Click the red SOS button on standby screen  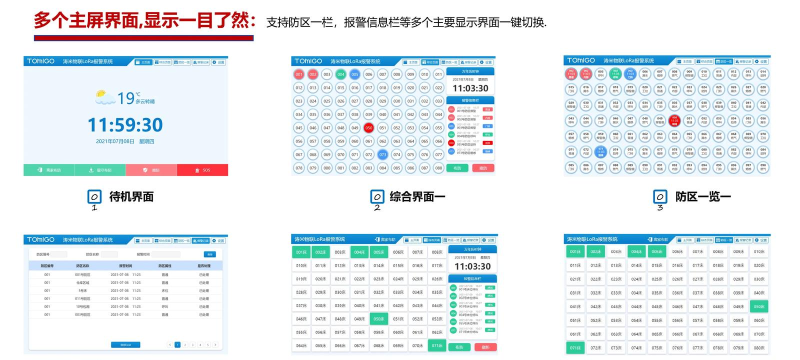pyautogui.click(x=202, y=170)
